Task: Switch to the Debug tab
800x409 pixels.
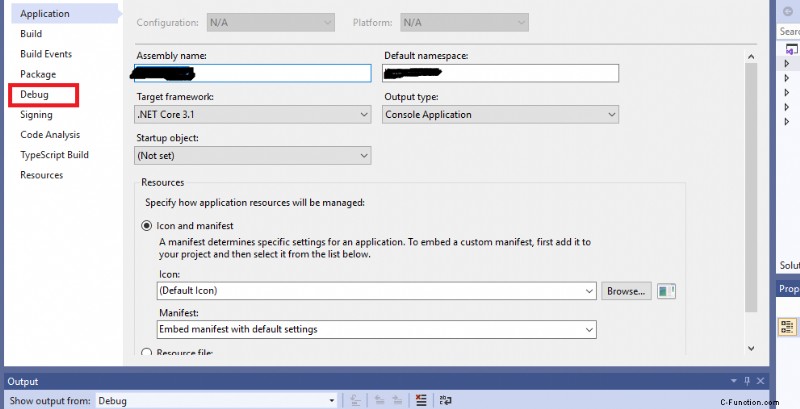Action: click(34, 94)
